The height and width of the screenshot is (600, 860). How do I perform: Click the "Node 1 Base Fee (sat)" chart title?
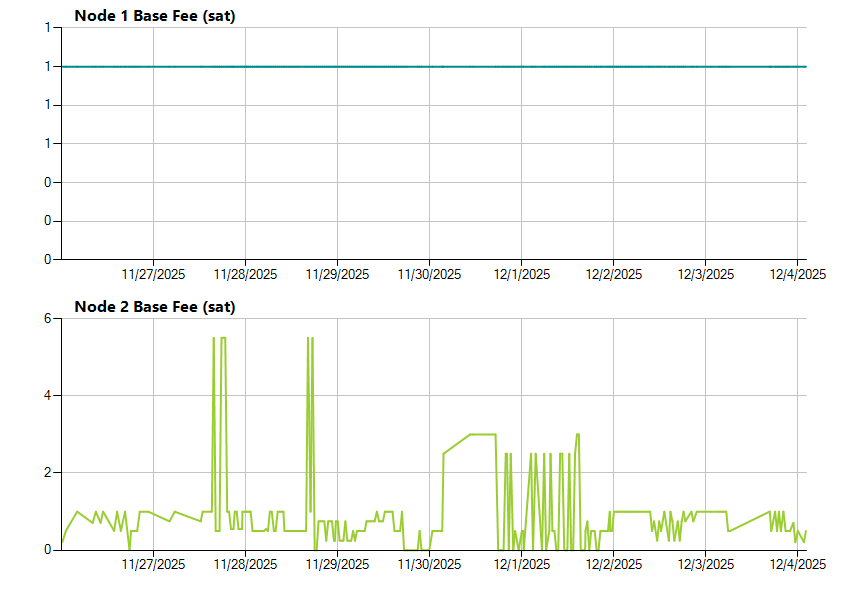pos(154,16)
